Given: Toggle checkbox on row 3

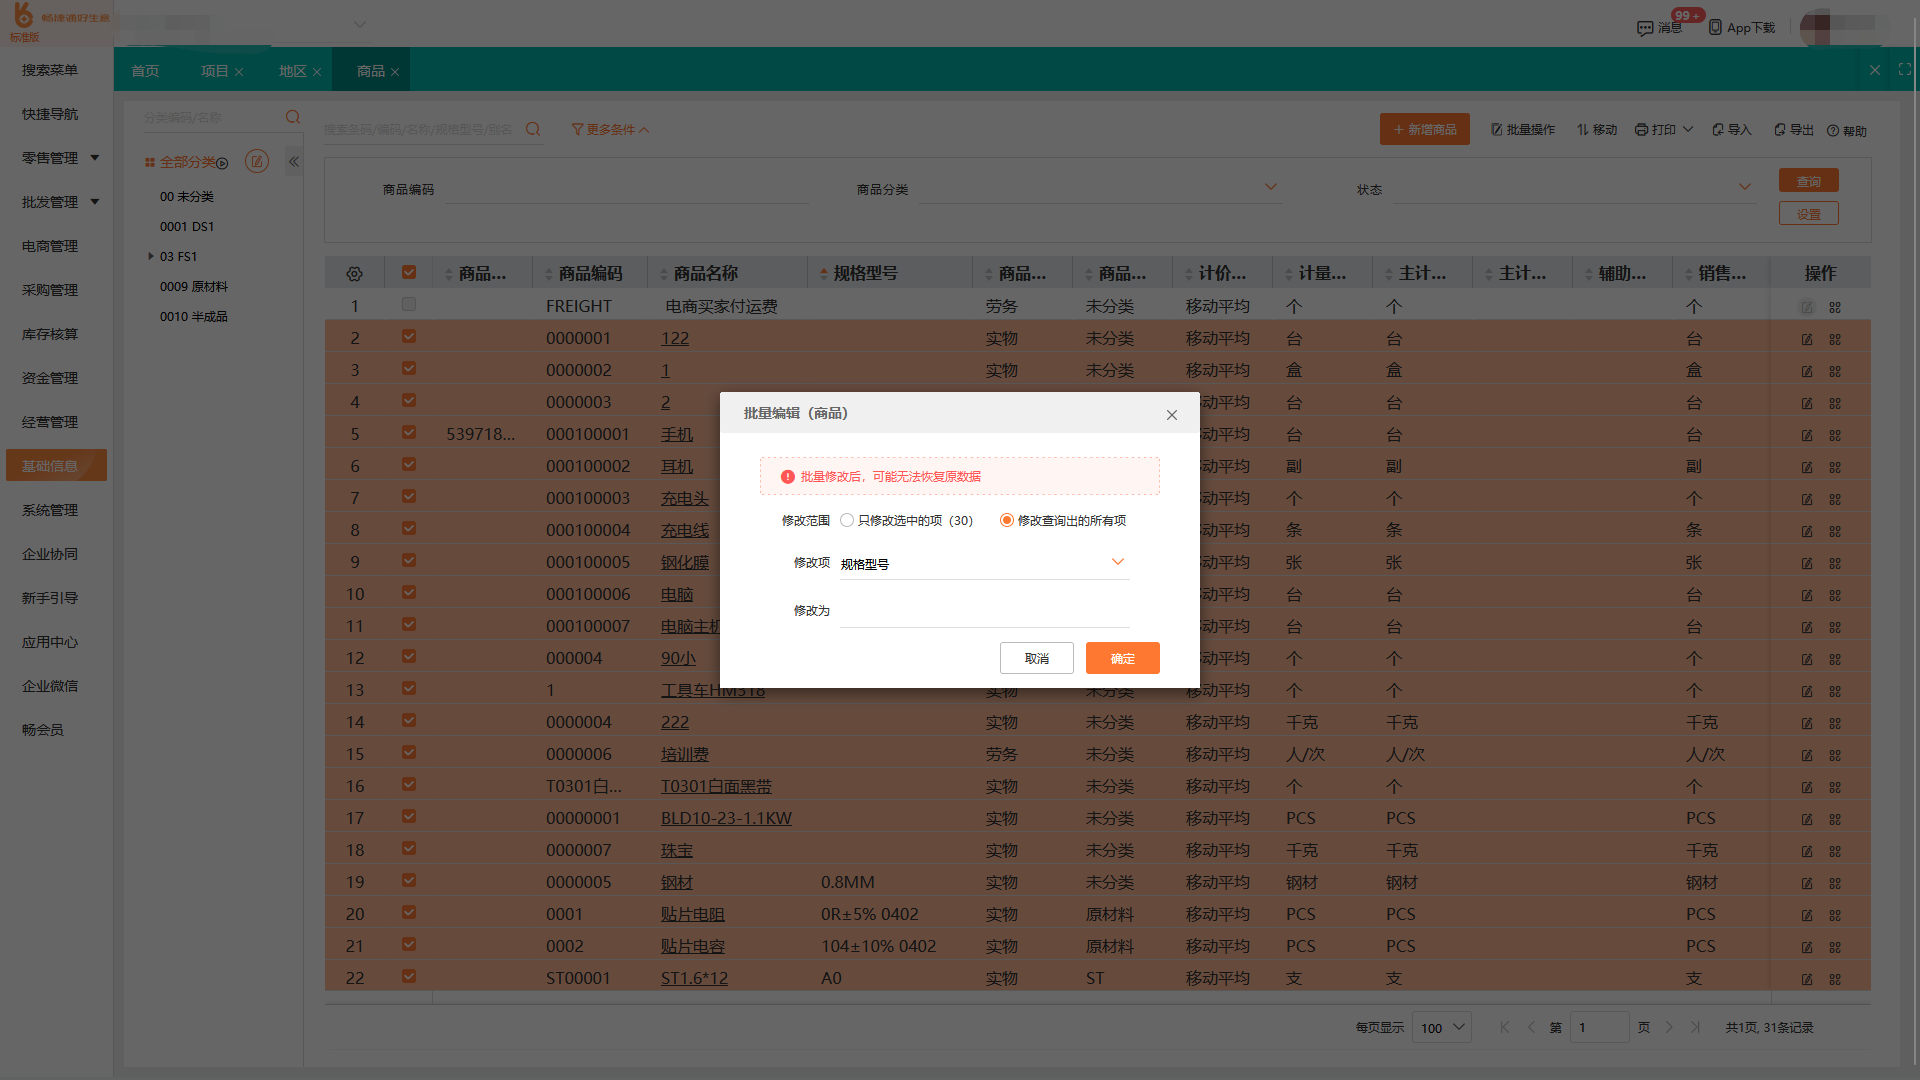Looking at the screenshot, I should [409, 369].
